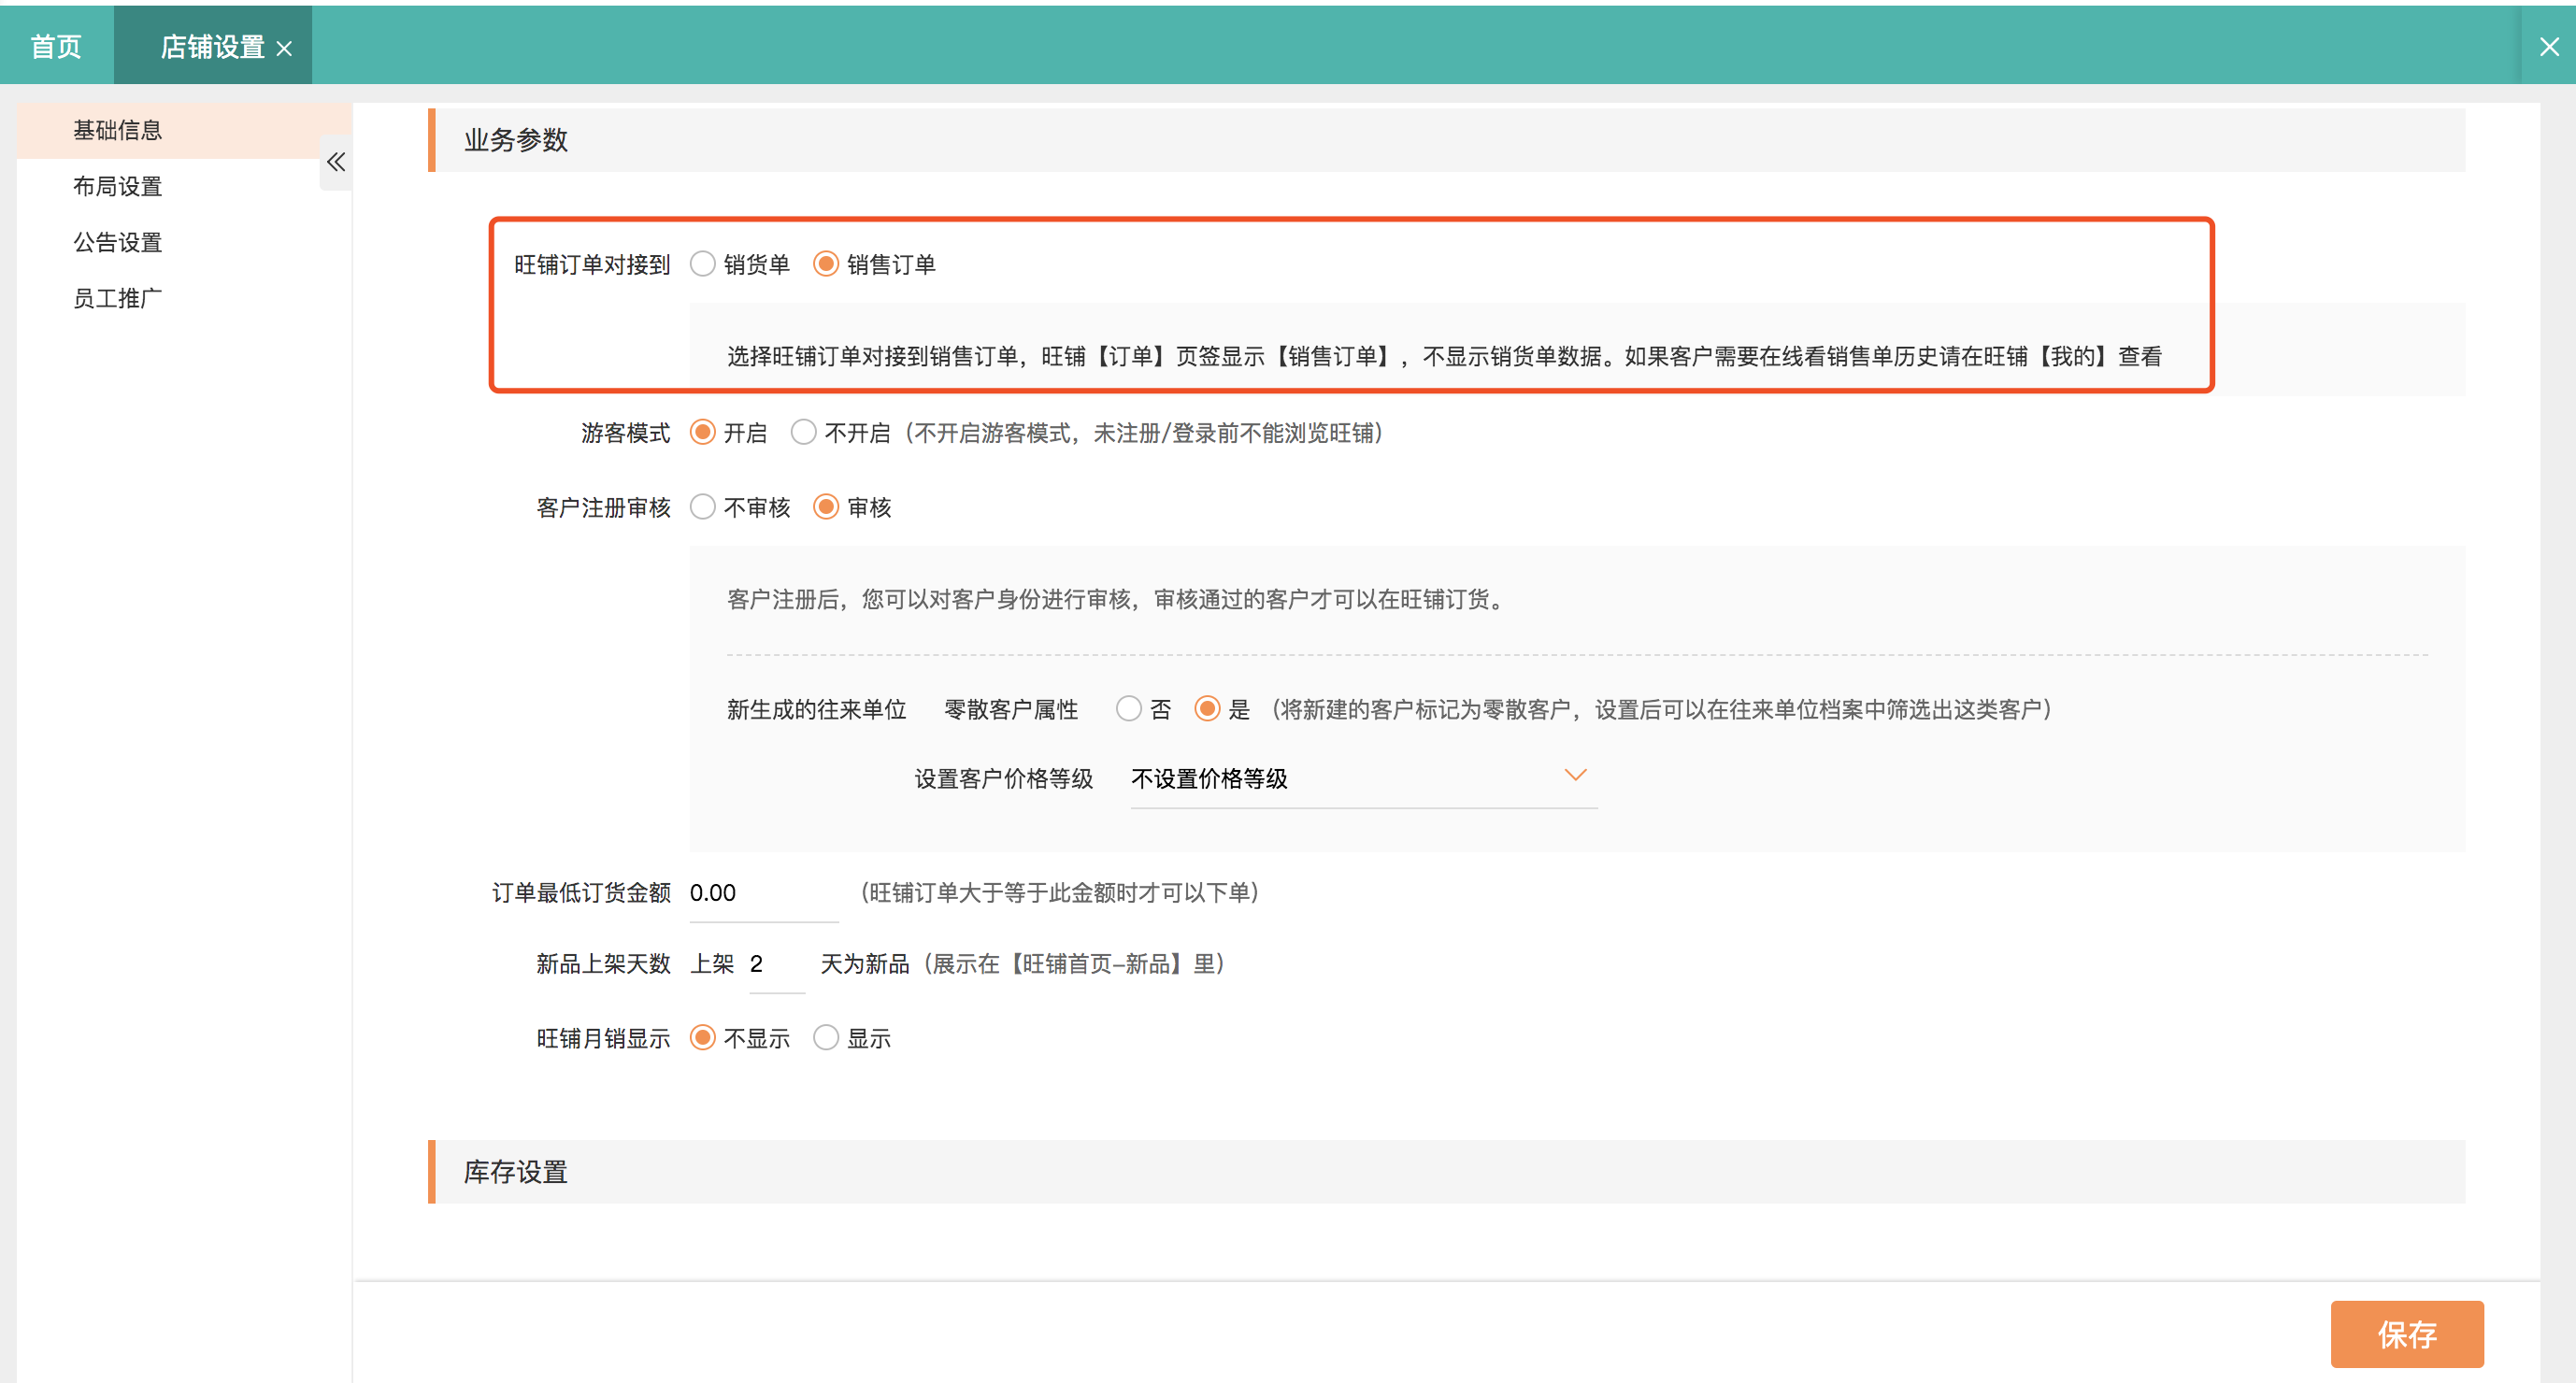This screenshot has width=2576, height=1383.
Task: Select 销货单 radio button option
Action: click(x=700, y=264)
